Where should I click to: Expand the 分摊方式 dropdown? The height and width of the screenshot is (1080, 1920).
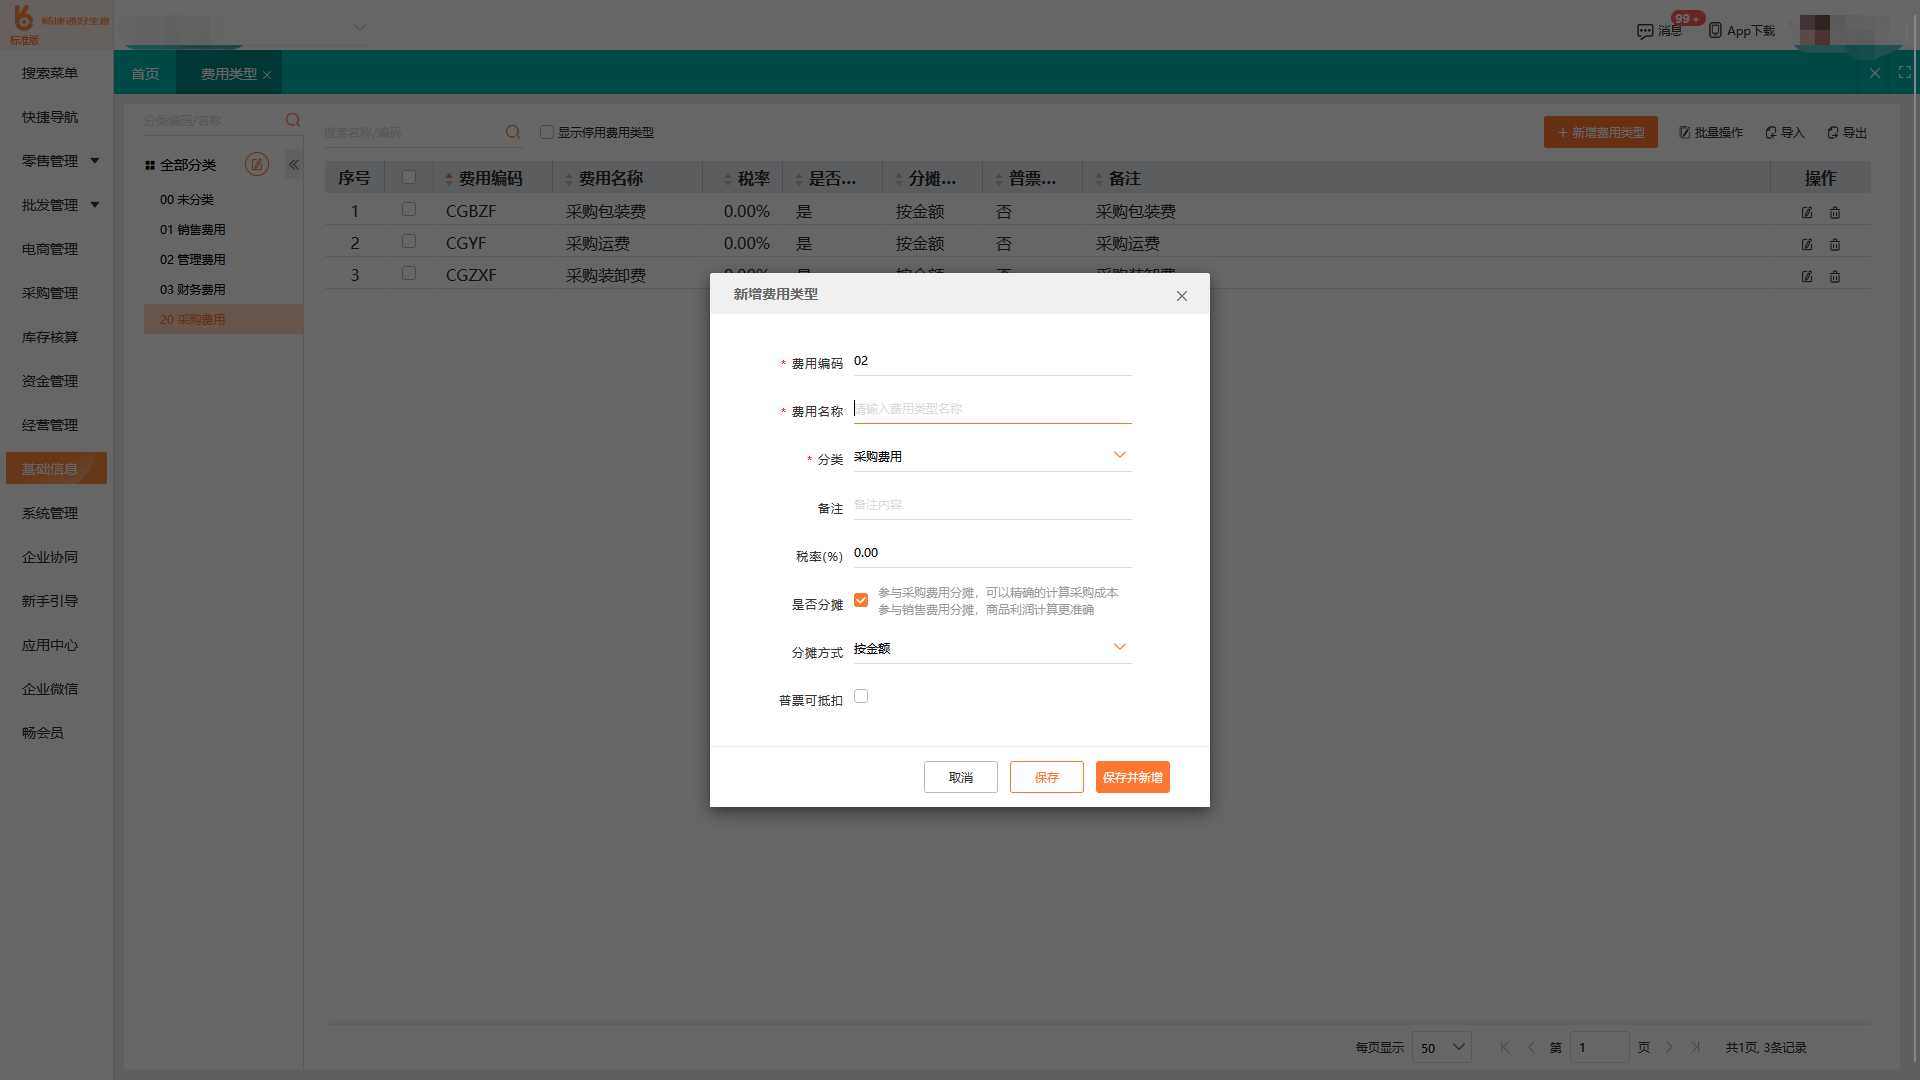1118,647
